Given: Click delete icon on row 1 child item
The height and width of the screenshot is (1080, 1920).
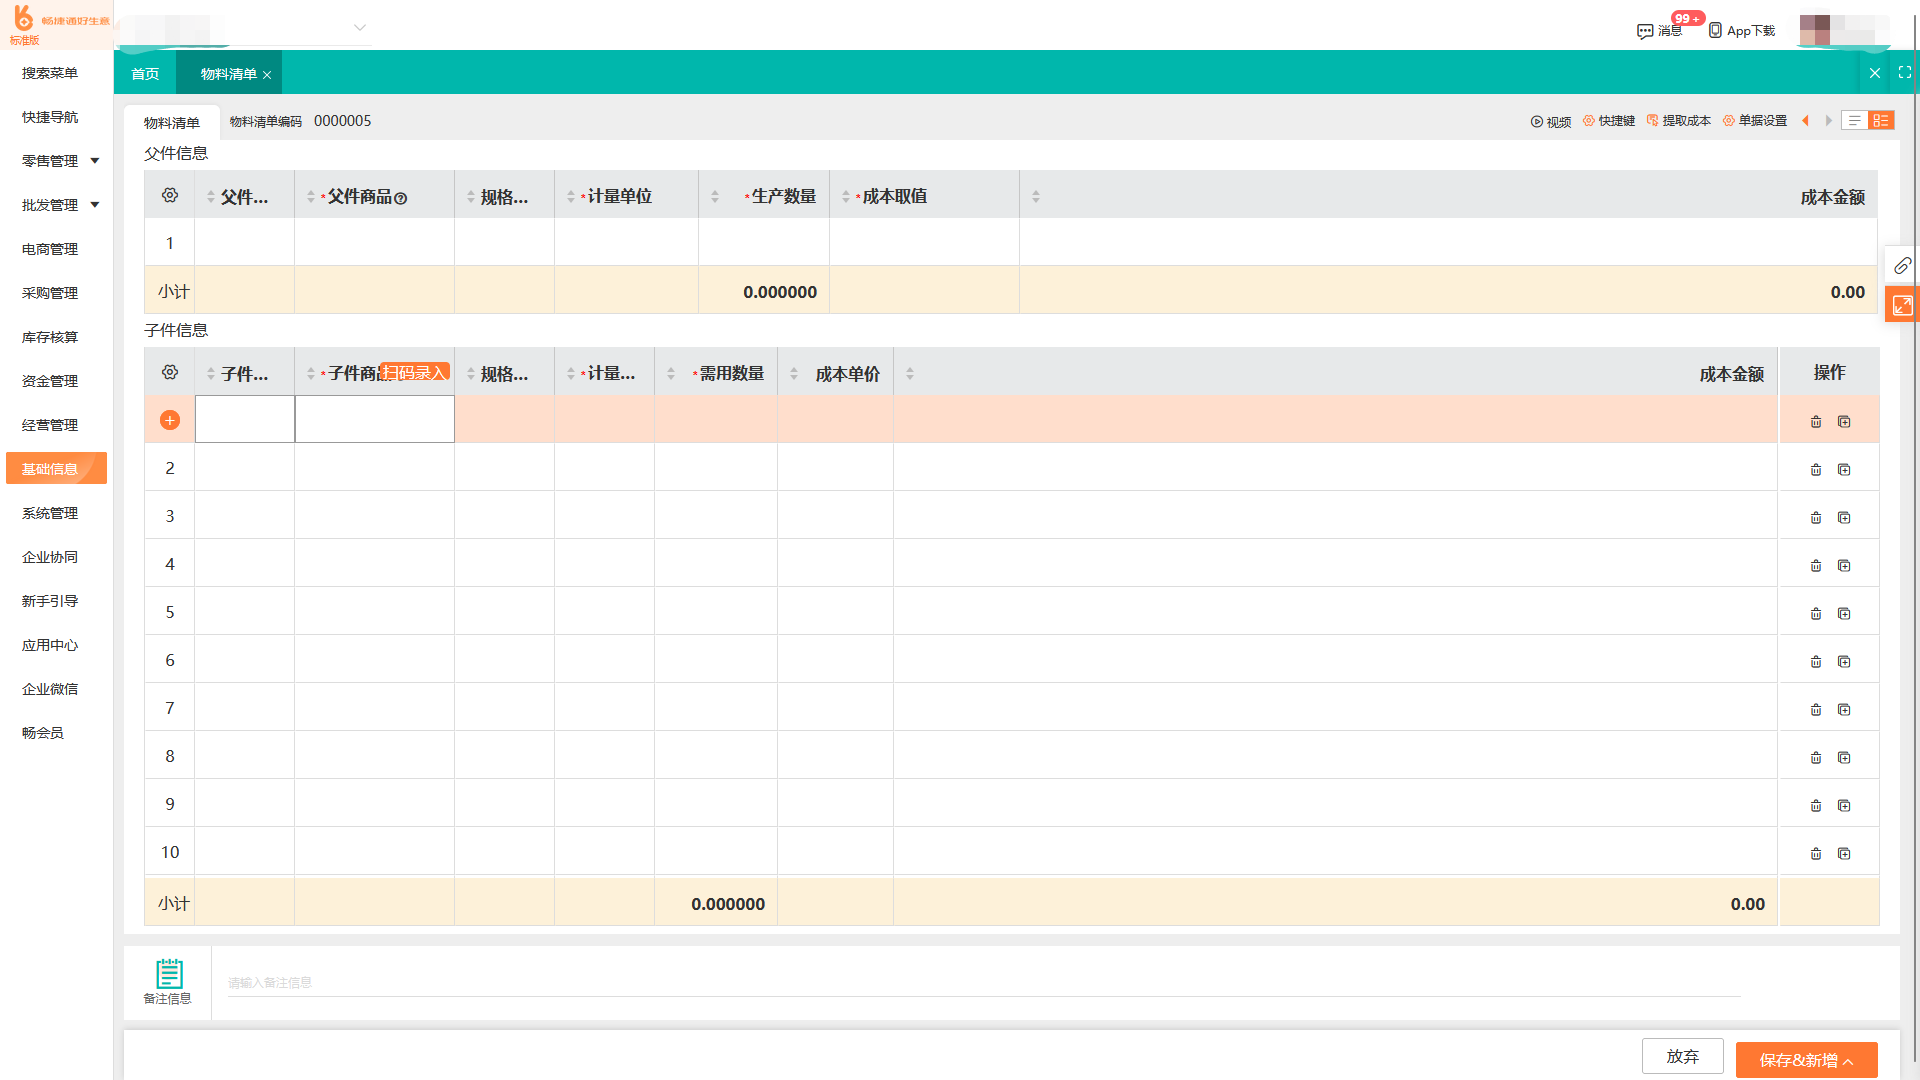Looking at the screenshot, I should pyautogui.click(x=1816, y=421).
